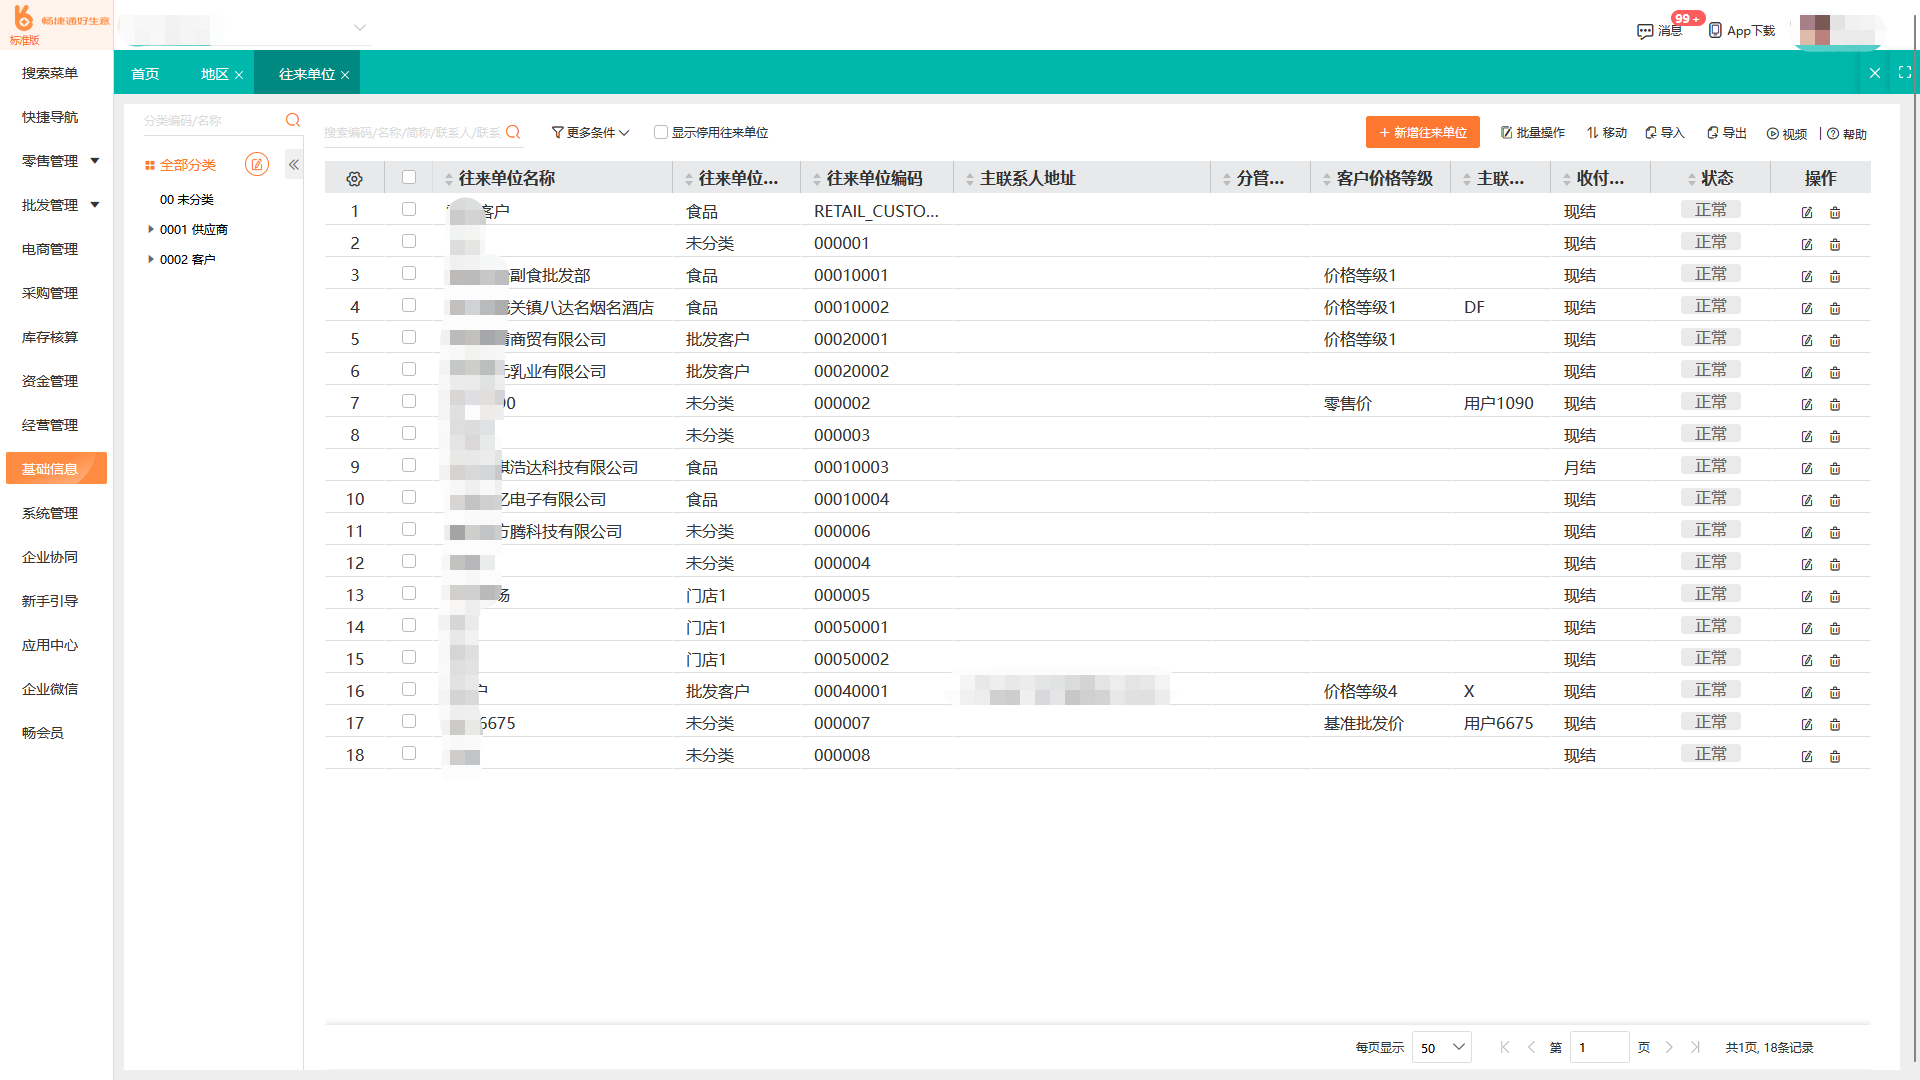
Task: Toggle 显示停用往来单位 checkbox
Action: (x=662, y=131)
